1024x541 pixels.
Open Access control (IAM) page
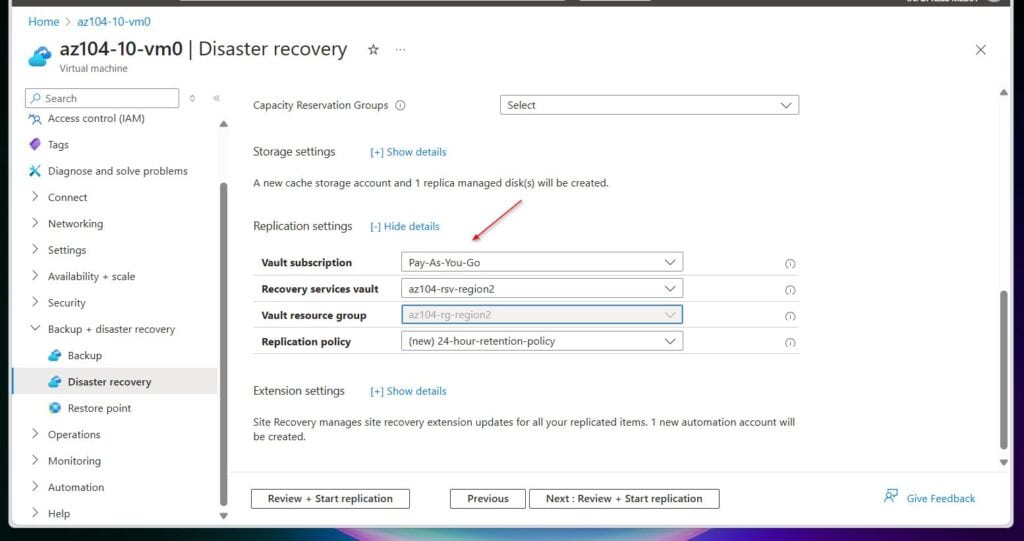point(96,118)
